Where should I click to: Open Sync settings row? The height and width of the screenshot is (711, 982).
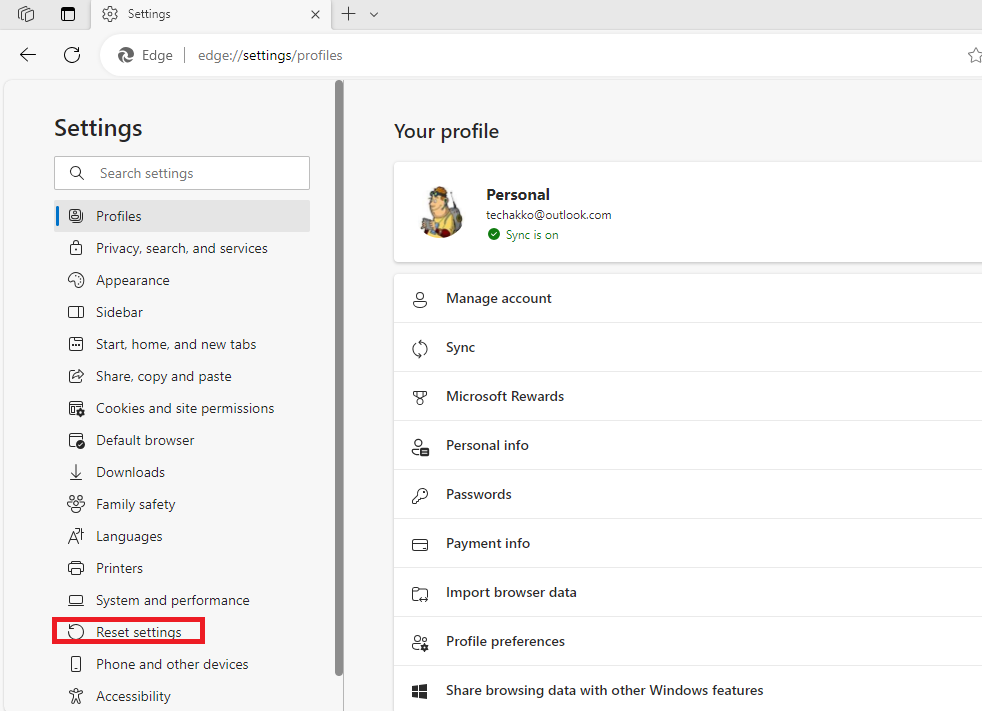tap(688, 347)
